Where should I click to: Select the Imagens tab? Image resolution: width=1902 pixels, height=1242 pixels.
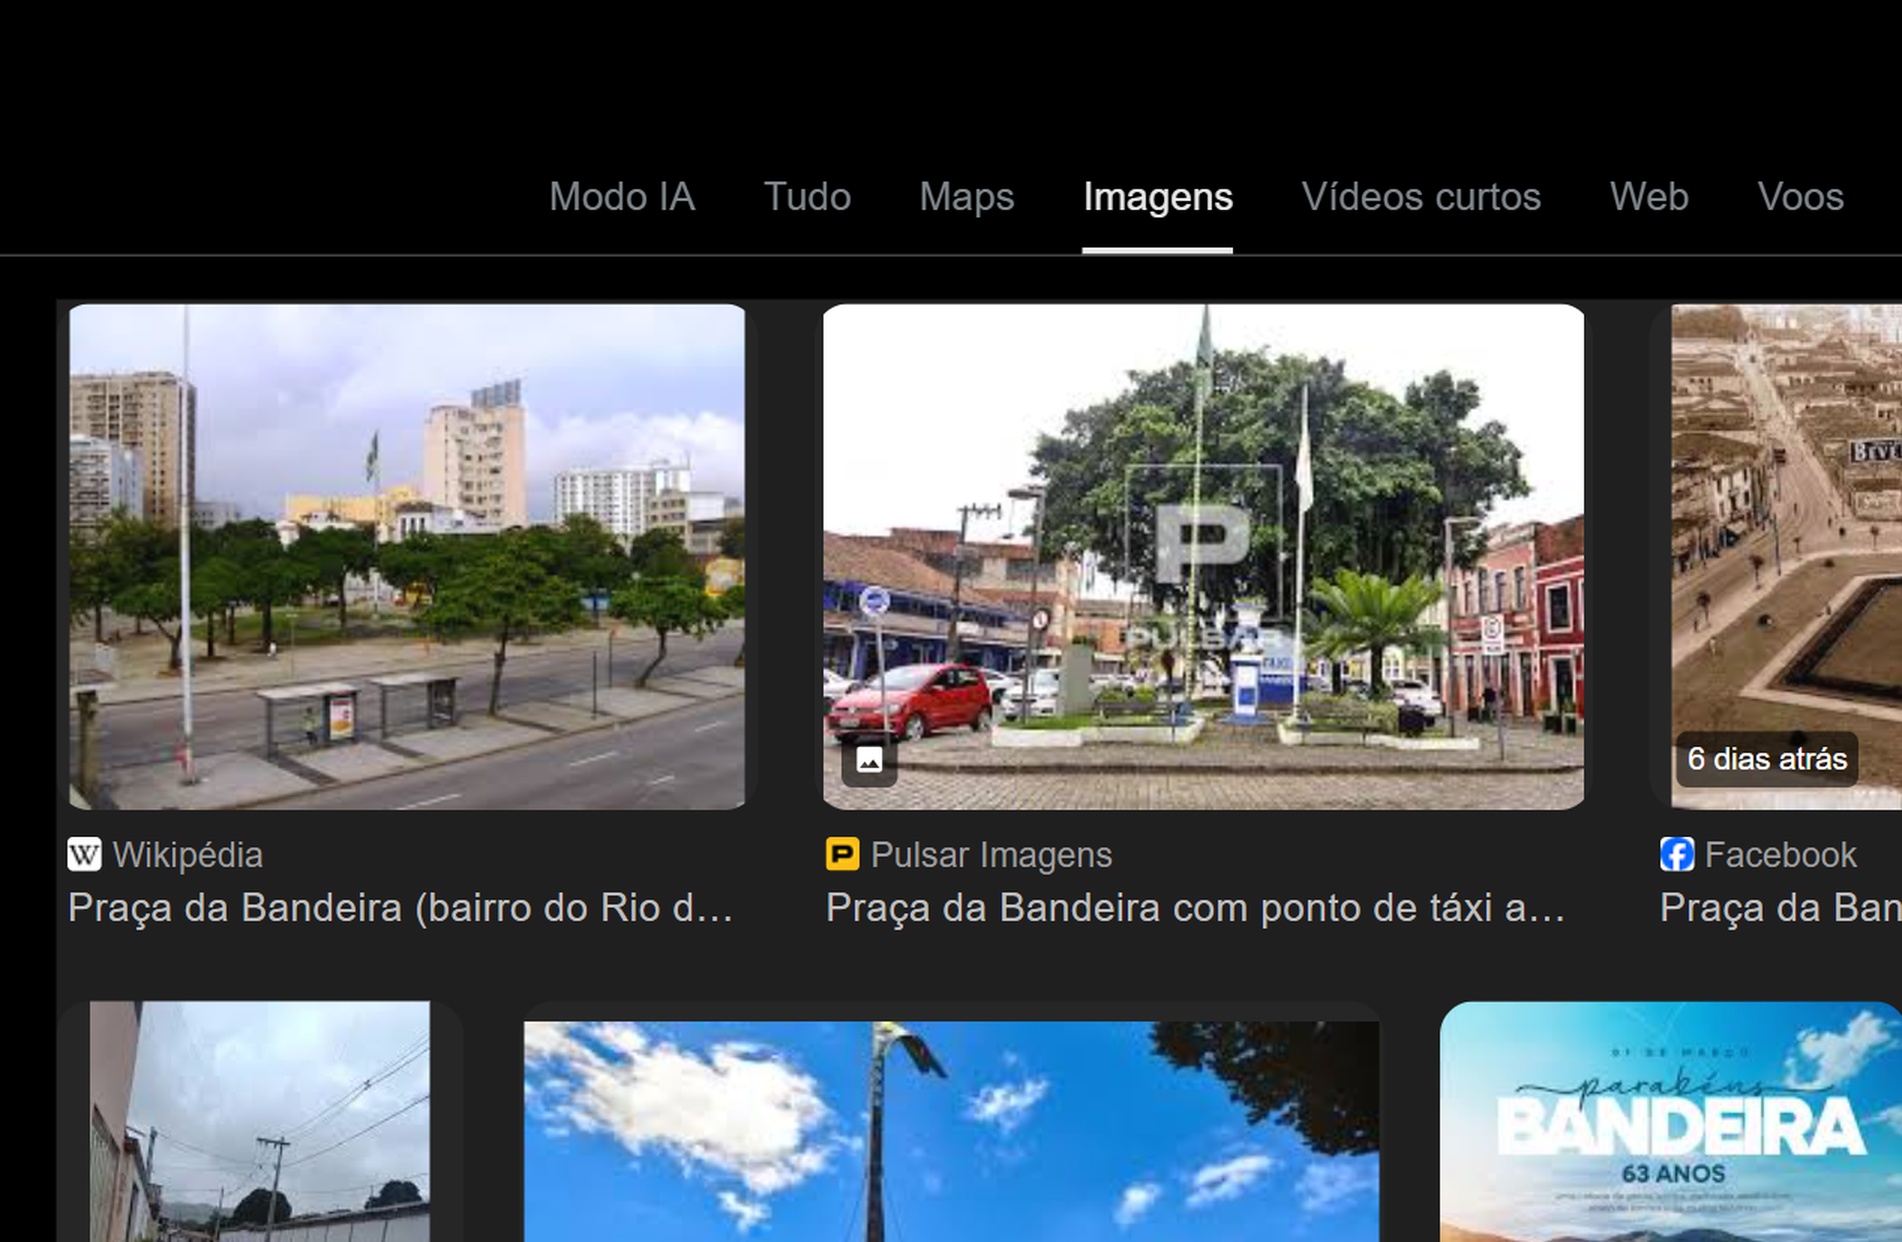pos(1157,197)
